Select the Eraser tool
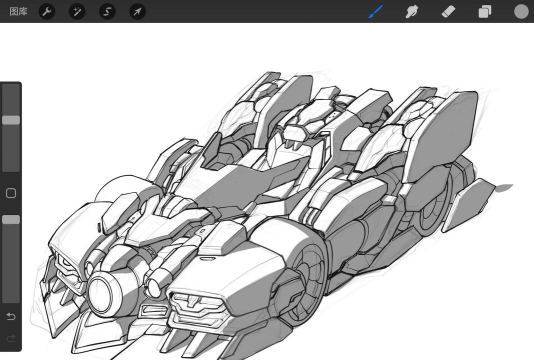The height and width of the screenshot is (360, 534). point(448,12)
